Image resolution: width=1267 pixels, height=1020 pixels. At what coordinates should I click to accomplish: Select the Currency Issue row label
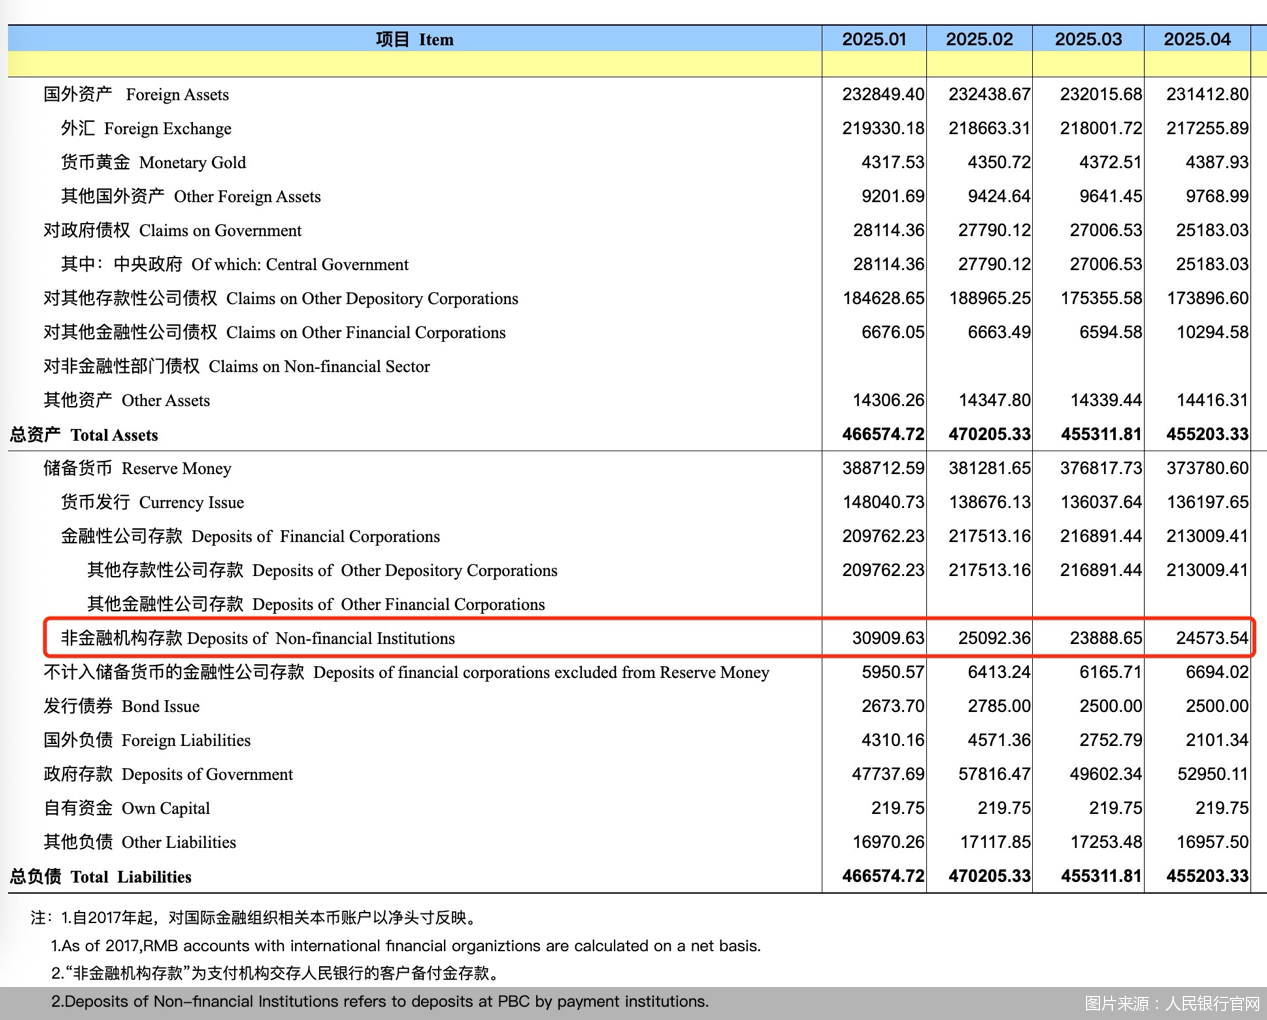tap(152, 502)
